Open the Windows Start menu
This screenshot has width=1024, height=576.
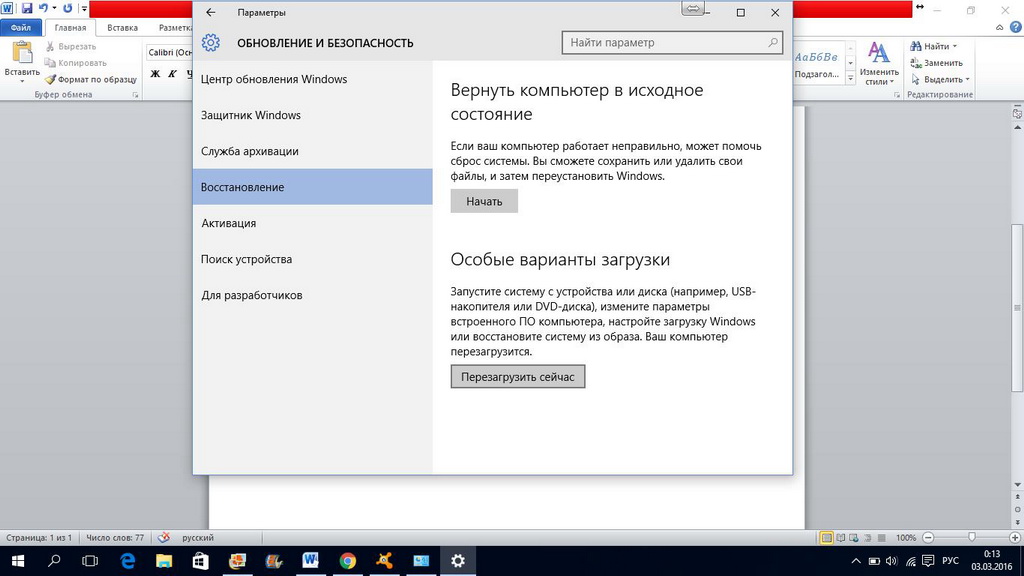18,561
